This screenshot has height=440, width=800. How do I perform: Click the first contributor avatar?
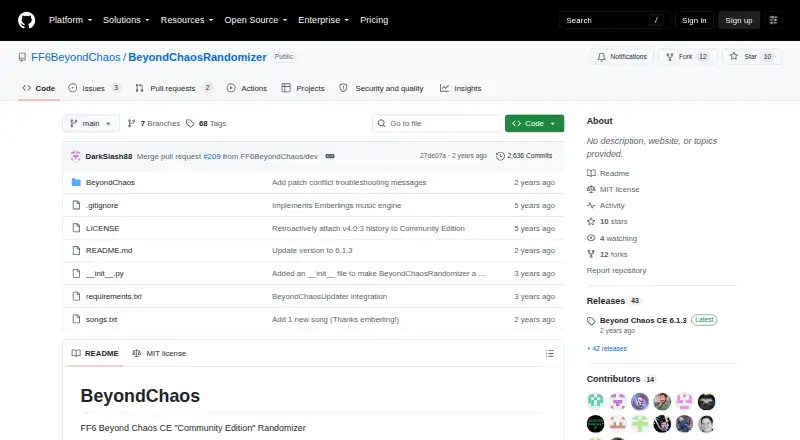[595, 402]
